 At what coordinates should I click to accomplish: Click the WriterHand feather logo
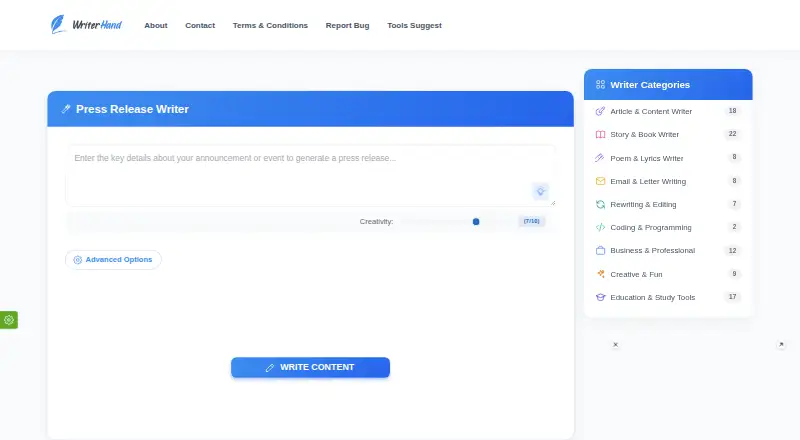(86, 25)
